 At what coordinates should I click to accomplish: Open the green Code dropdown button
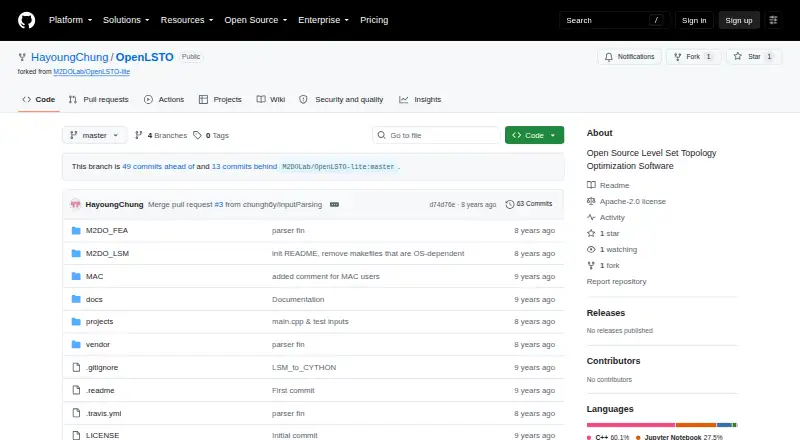tap(534, 135)
